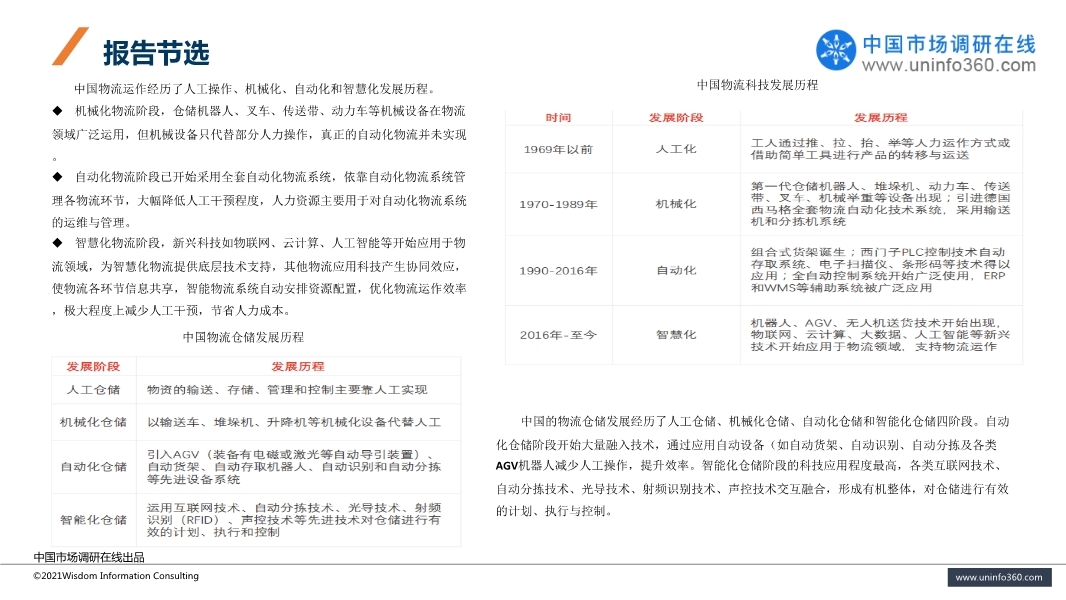The image size is (1066, 600).
Task: Select the 1969年以前 table cell
Action: click(x=558, y=149)
